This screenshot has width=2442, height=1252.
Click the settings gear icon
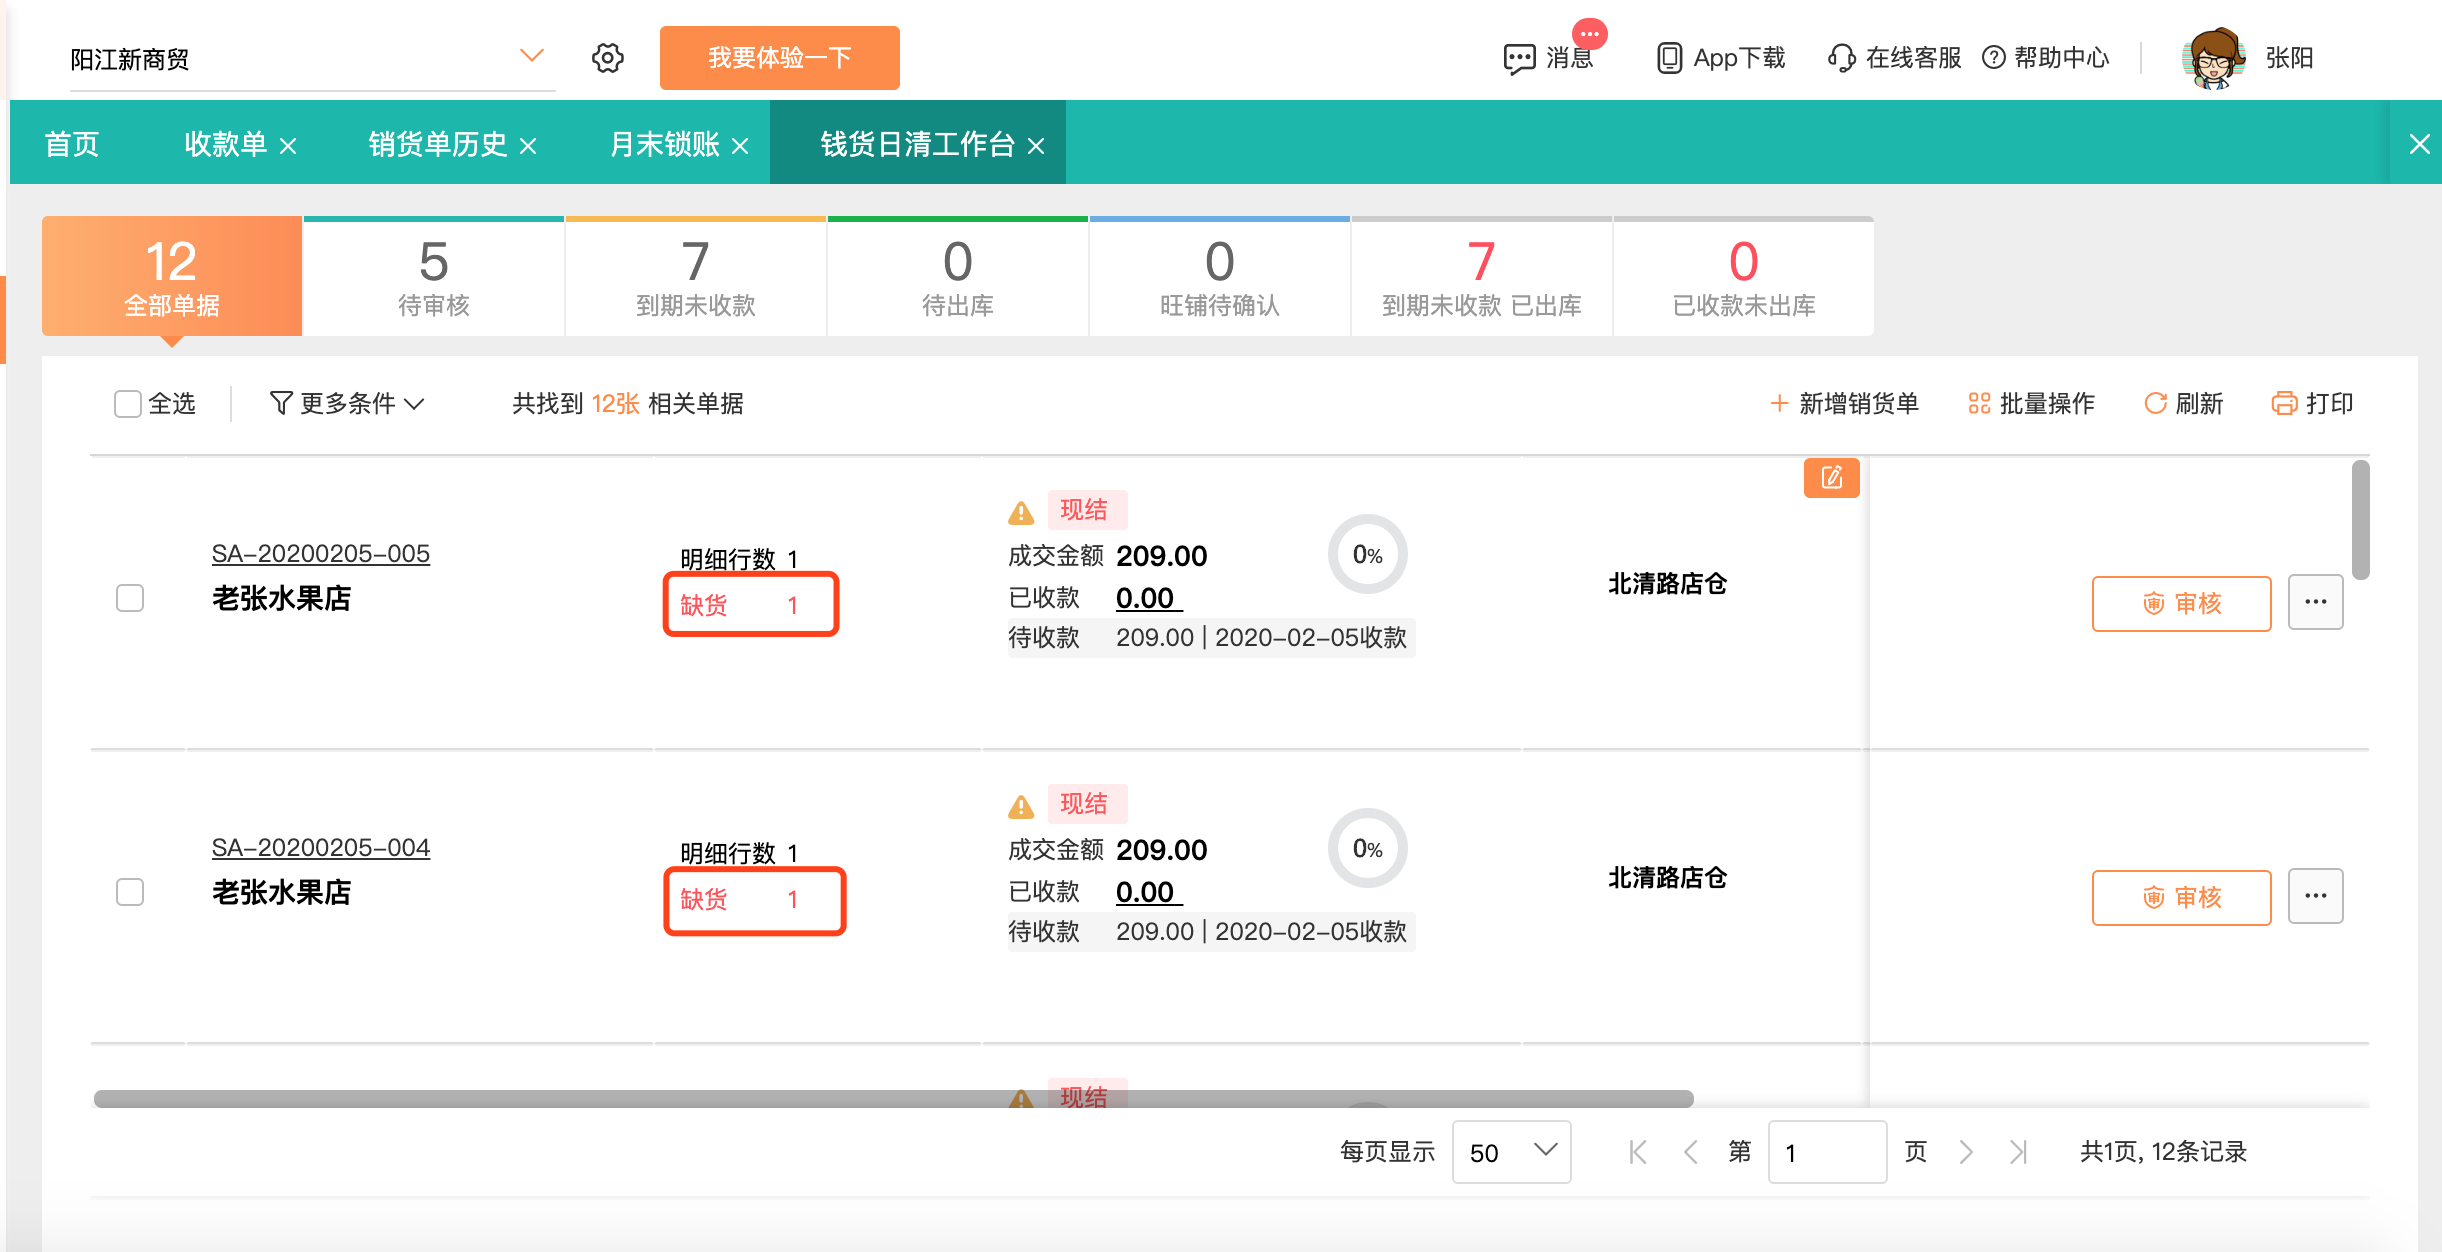[607, 57]
